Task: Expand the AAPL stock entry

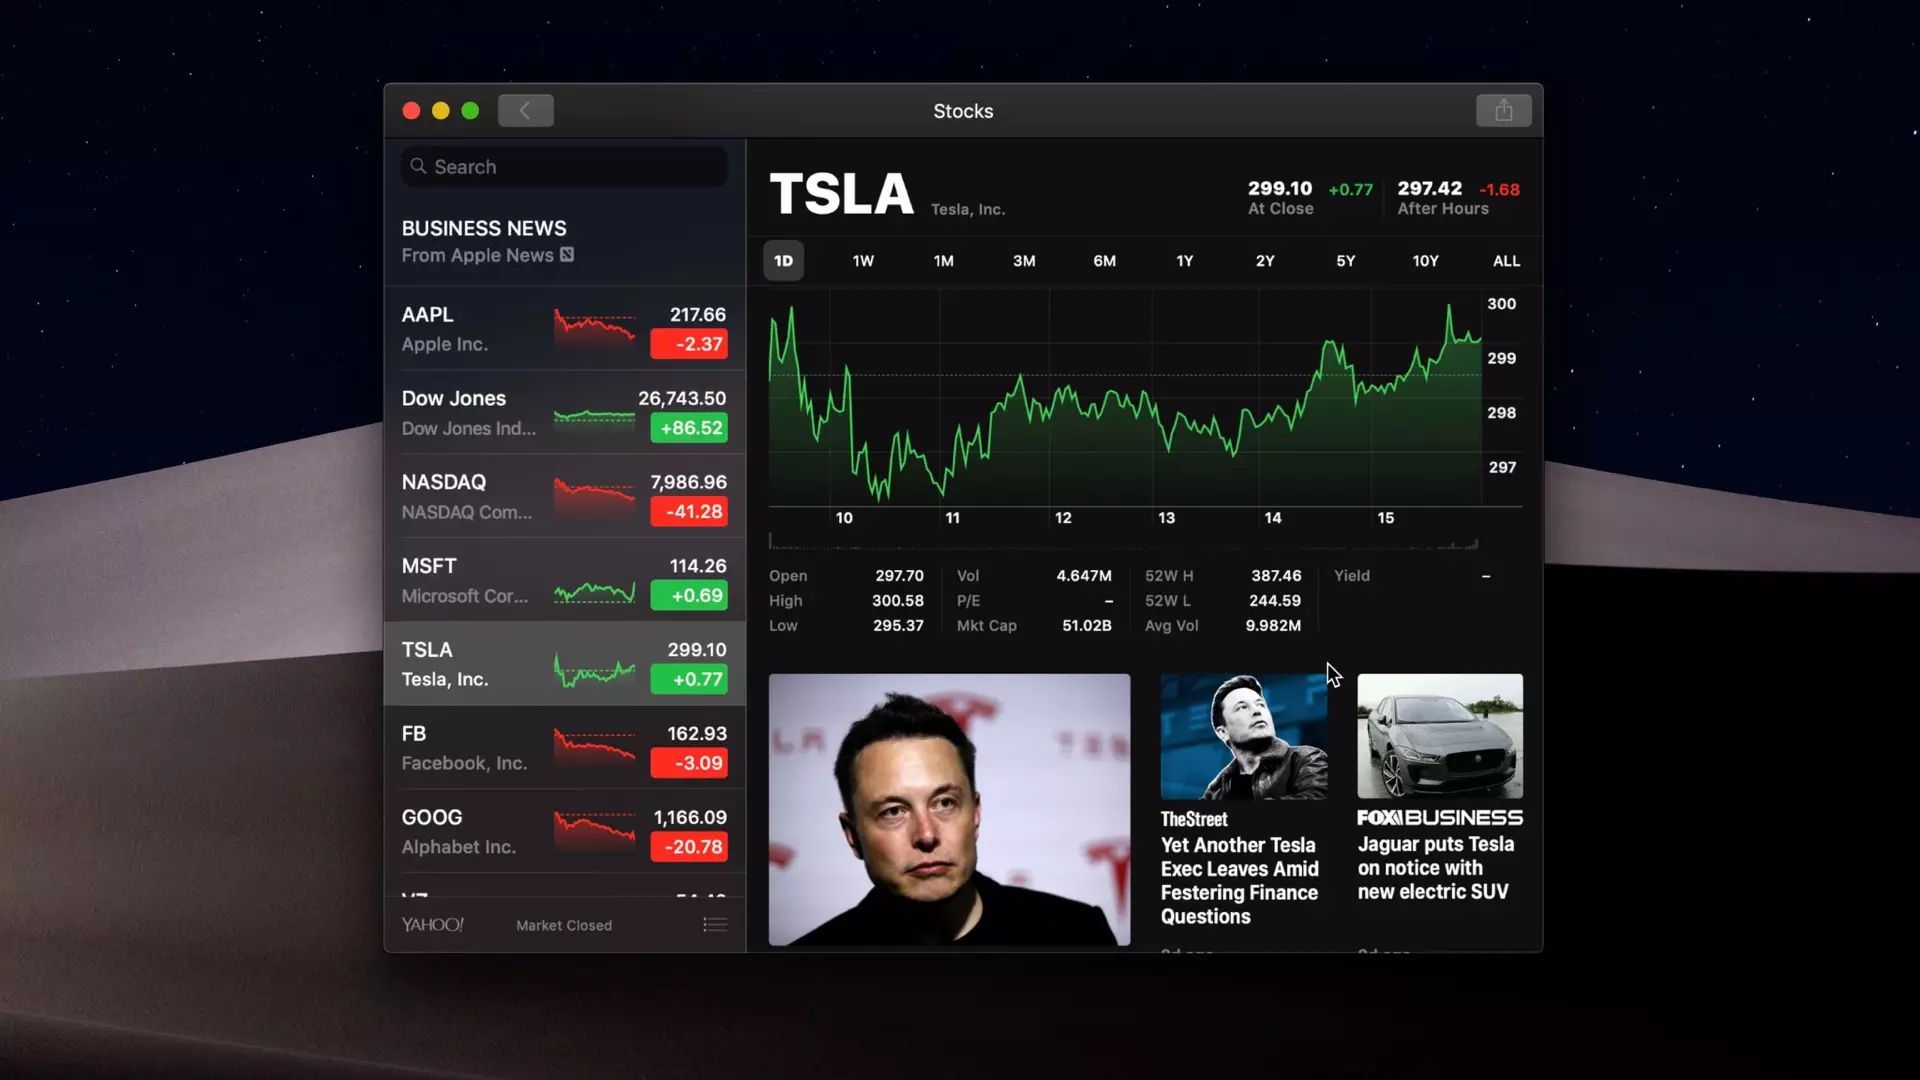Action: 566,328
